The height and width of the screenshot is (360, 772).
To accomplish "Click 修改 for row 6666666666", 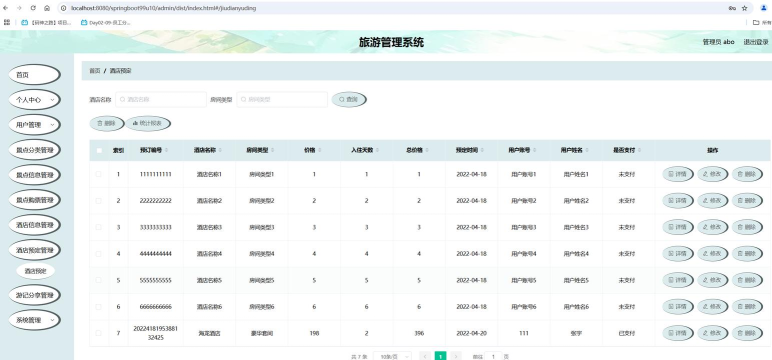I will 712,306.
